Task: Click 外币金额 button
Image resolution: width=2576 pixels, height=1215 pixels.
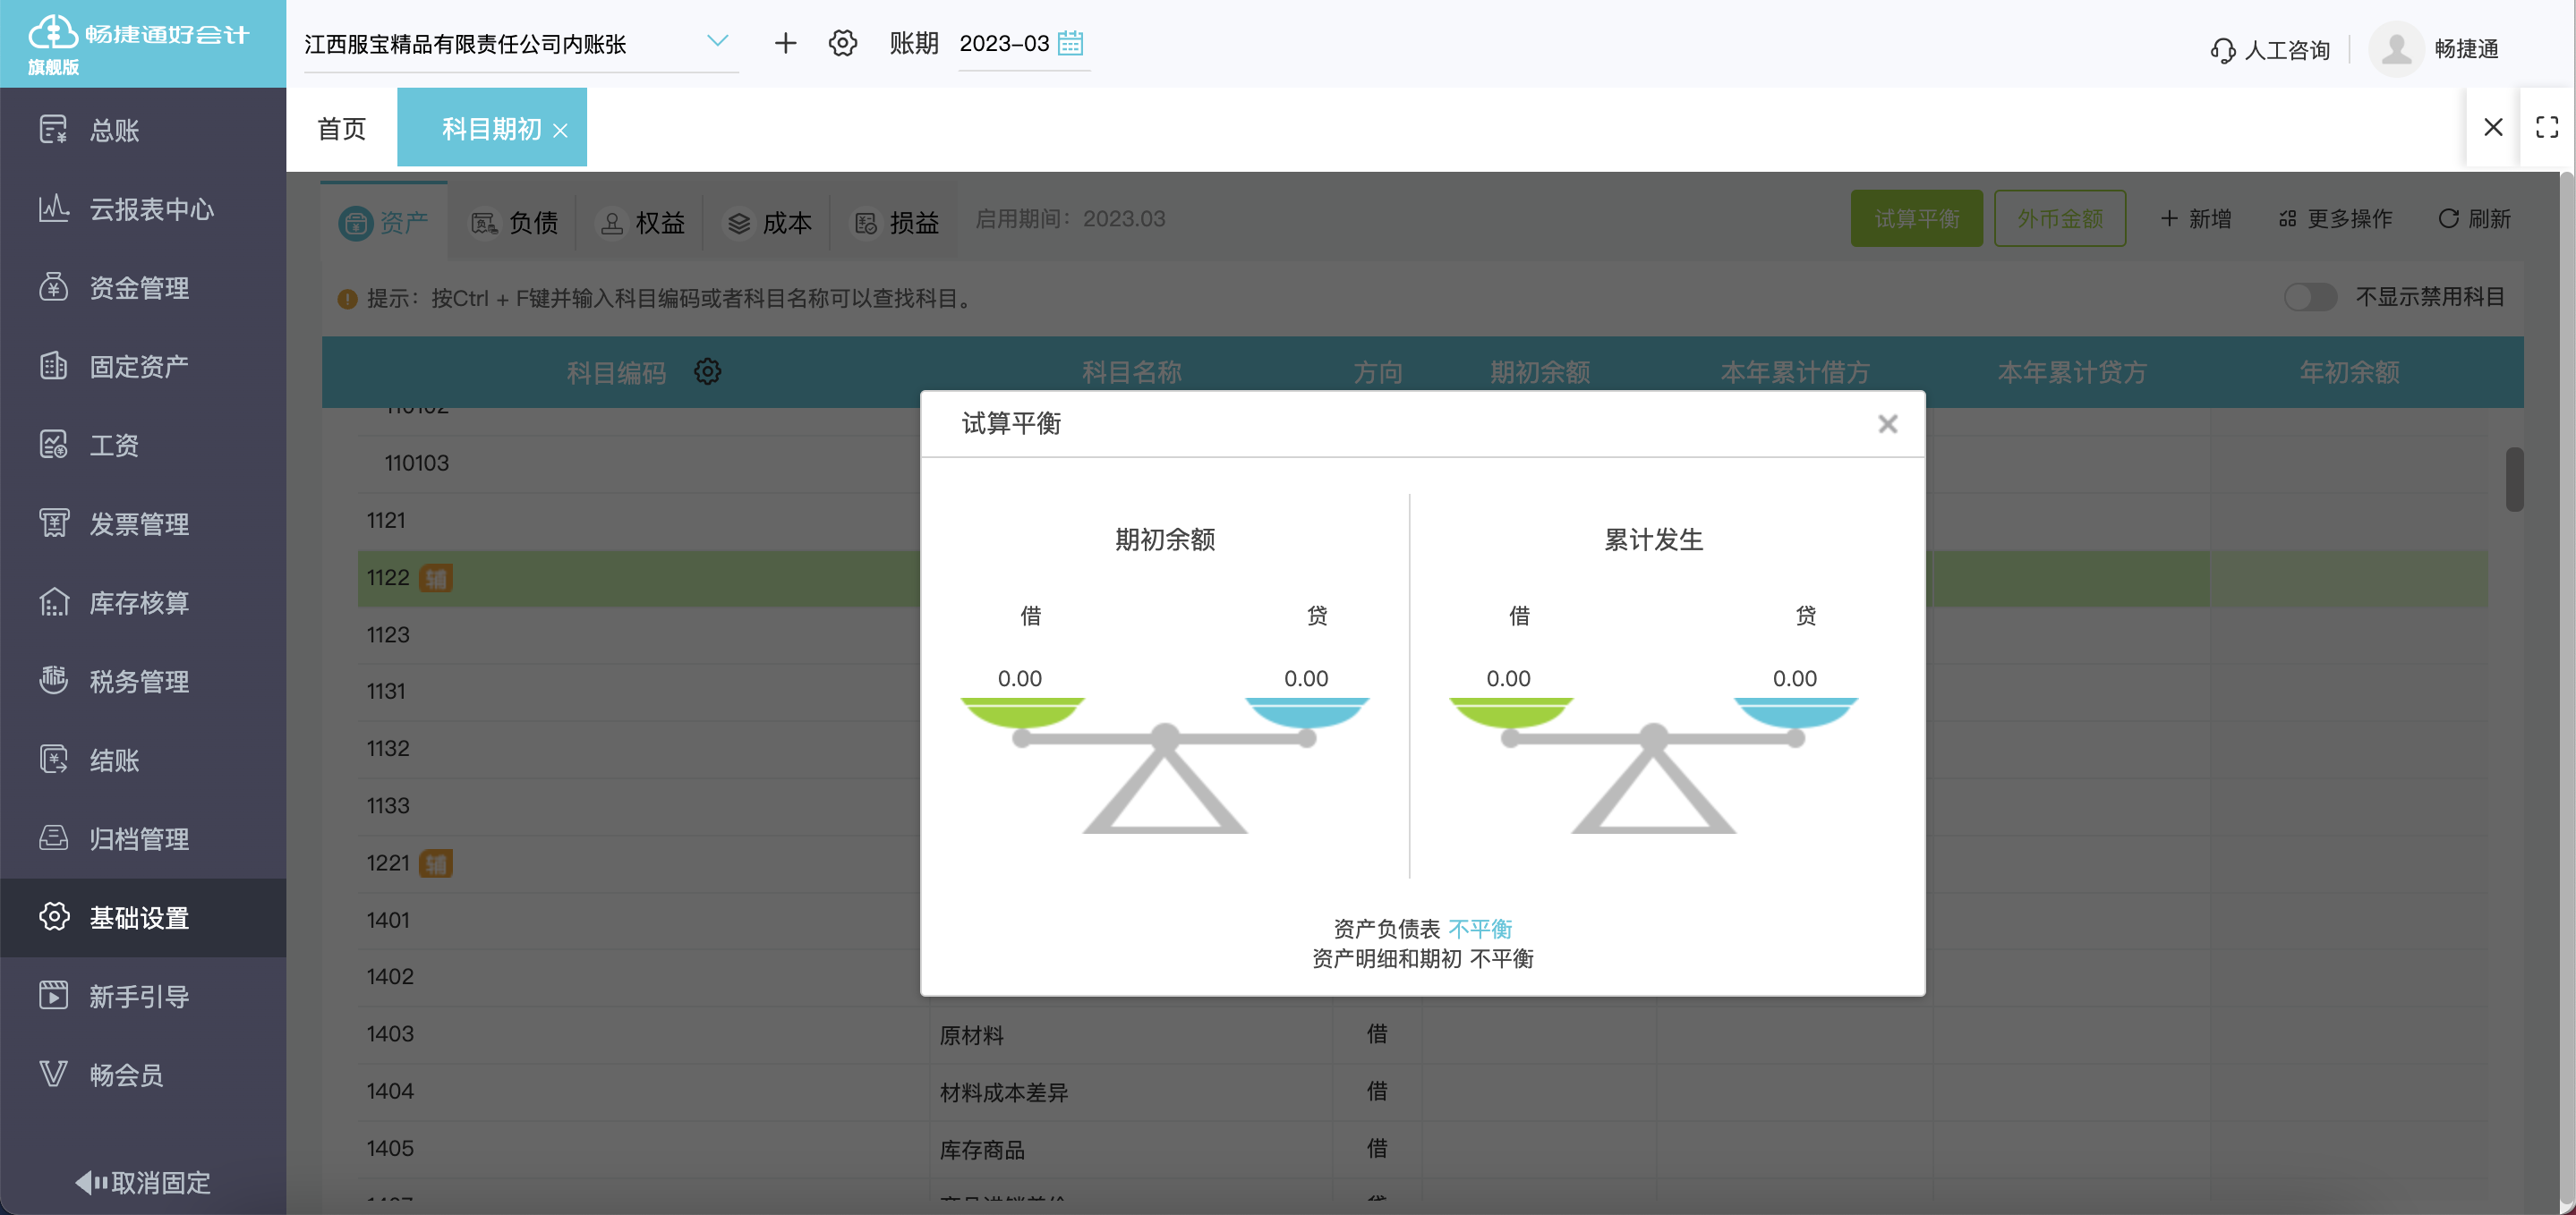Action: click(x=2062, y=217)
